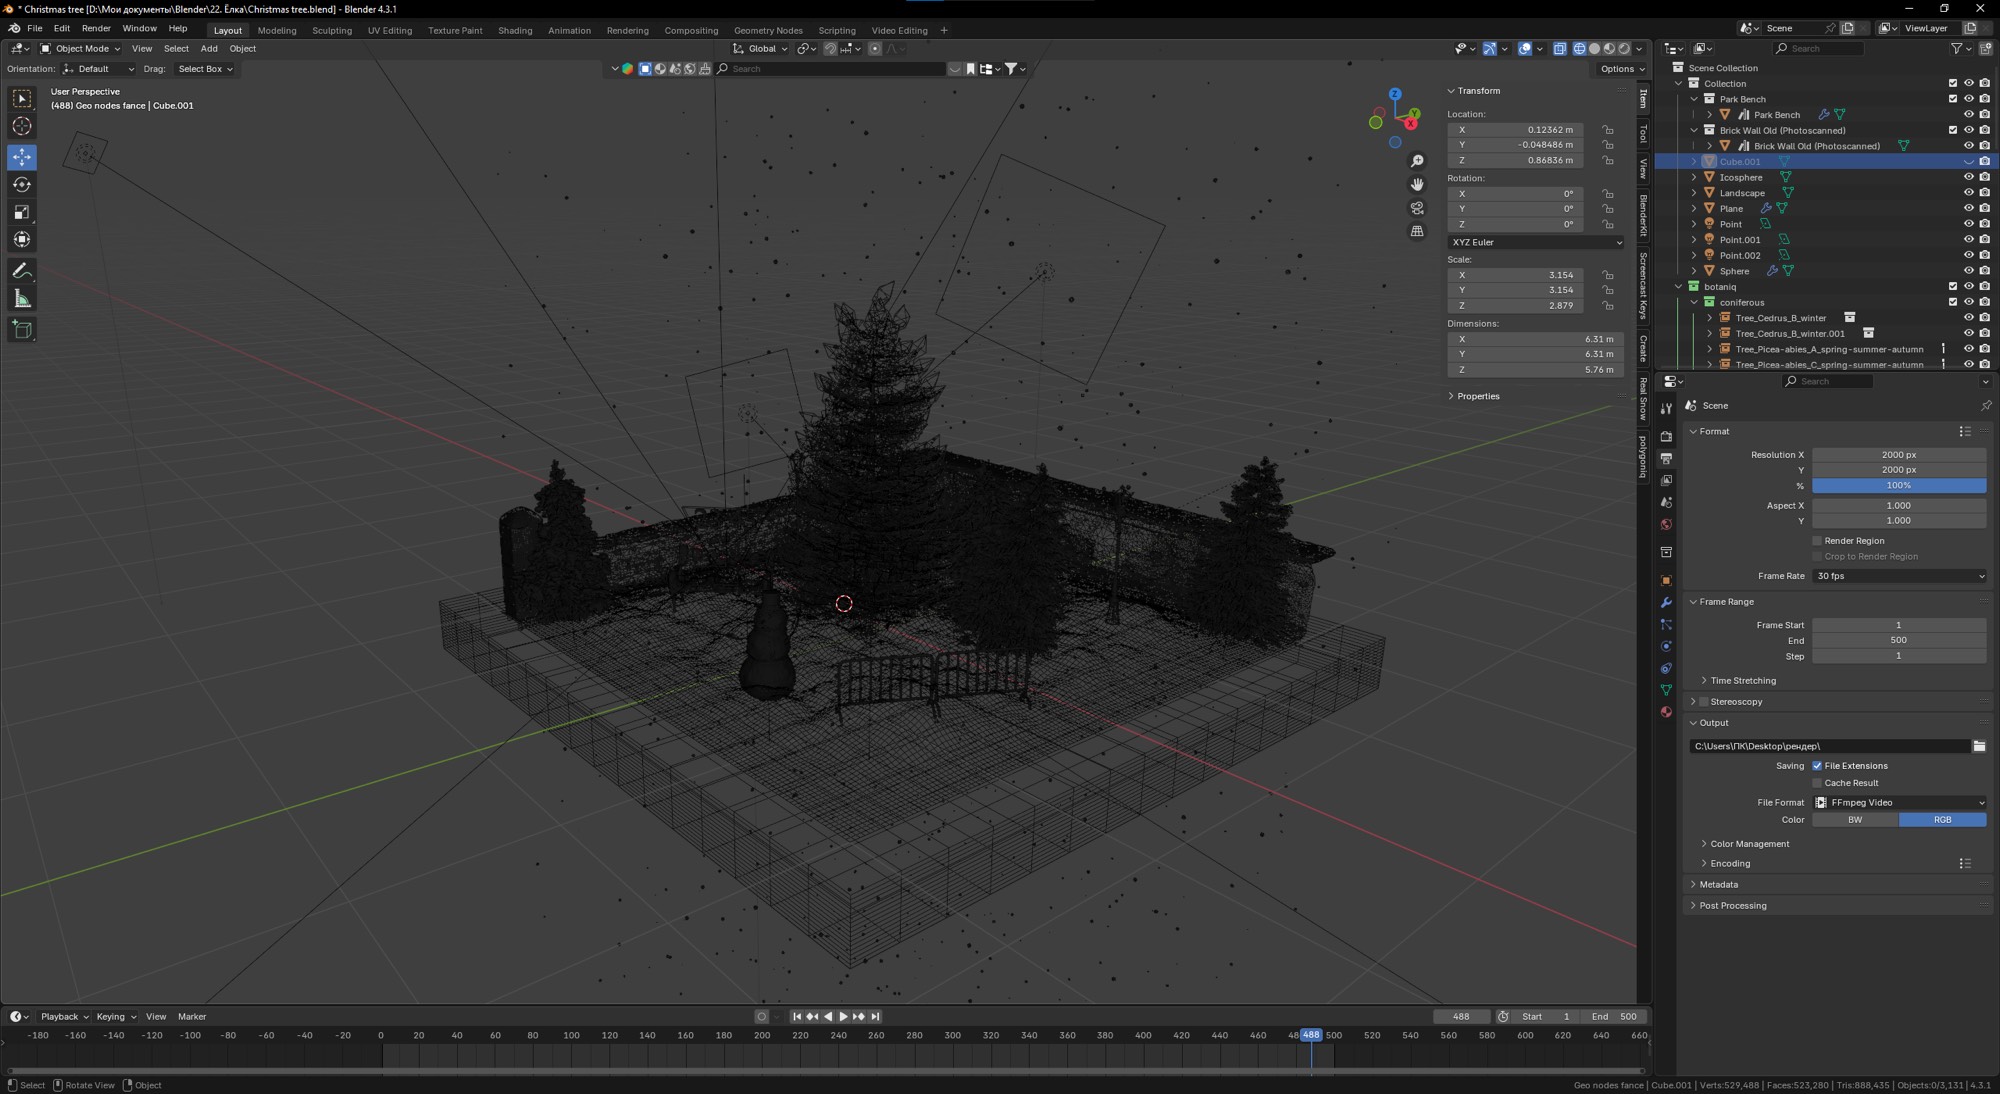The image size is (2000, 1094).
Task: Click the RGB color button under Output
Action: pyautogui.click(x=1941, y=819)
